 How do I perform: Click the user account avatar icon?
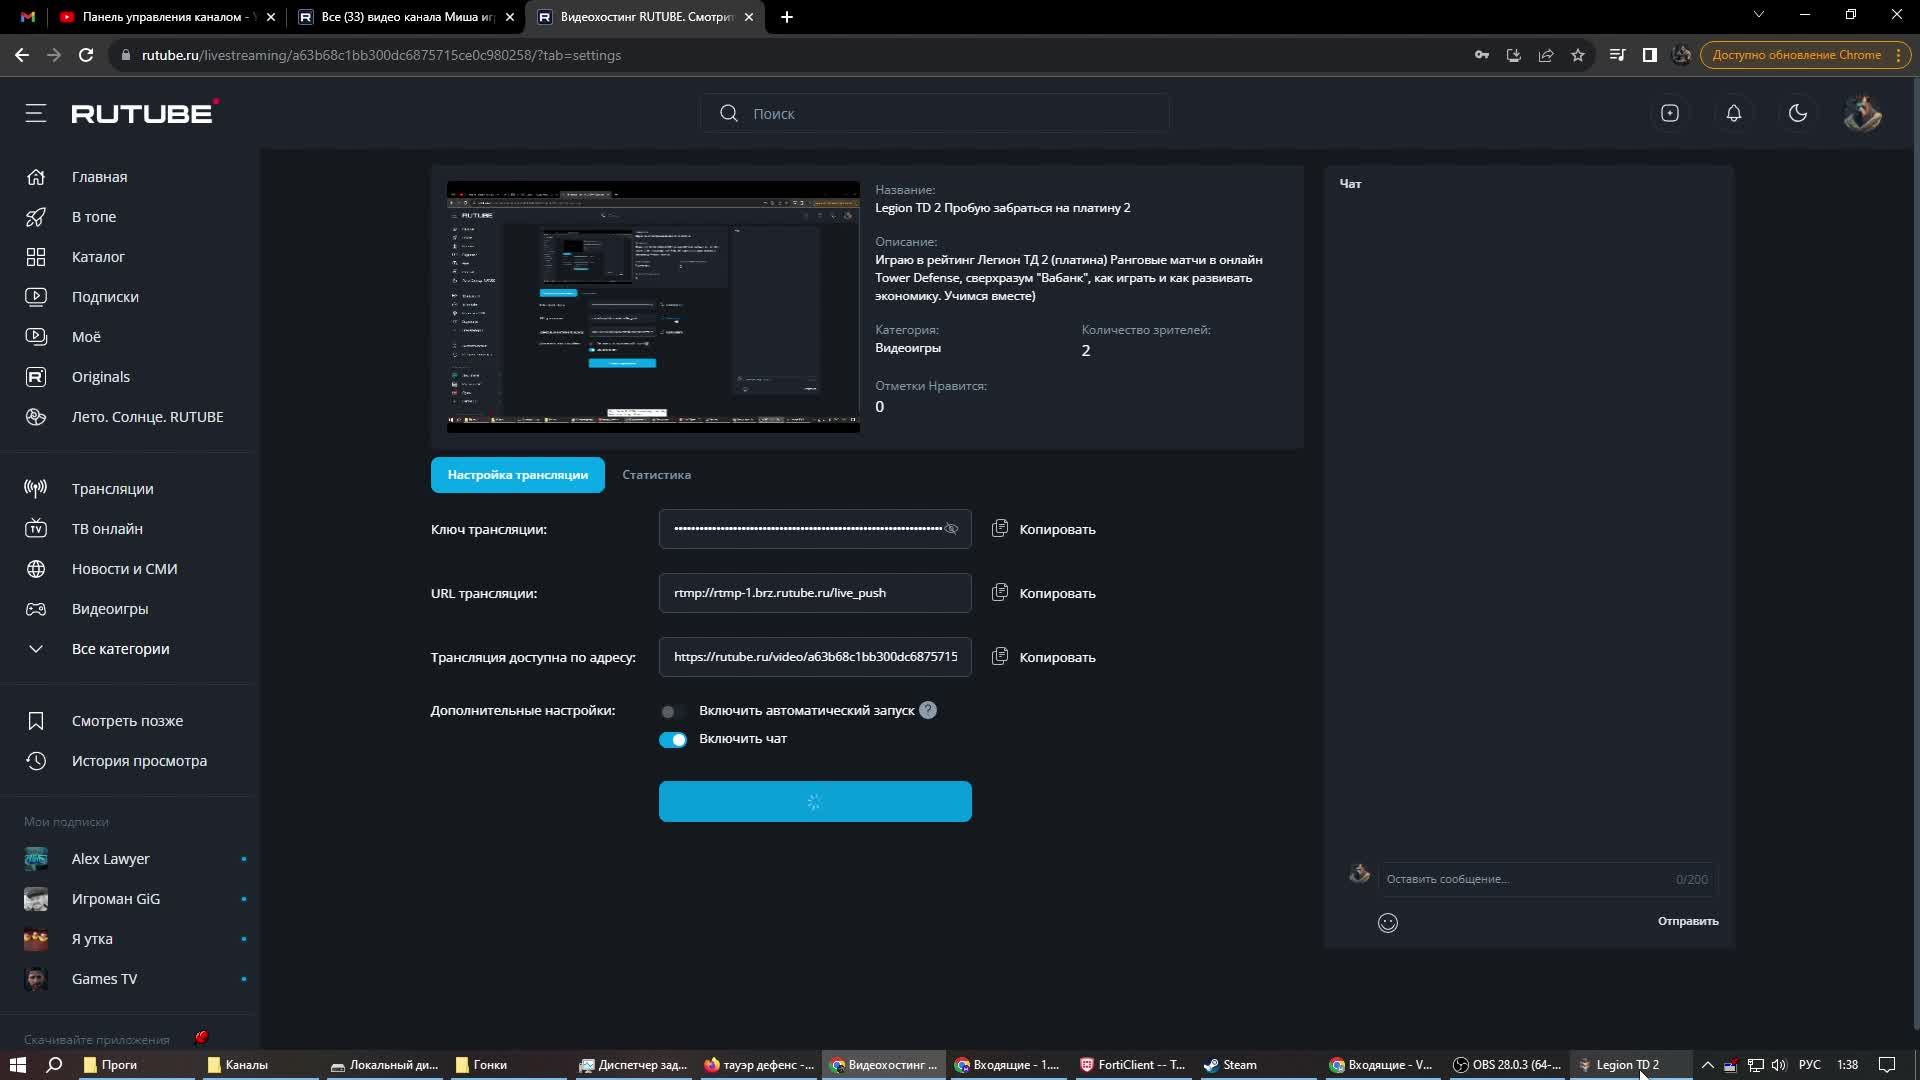click(x=1865, y=113)
